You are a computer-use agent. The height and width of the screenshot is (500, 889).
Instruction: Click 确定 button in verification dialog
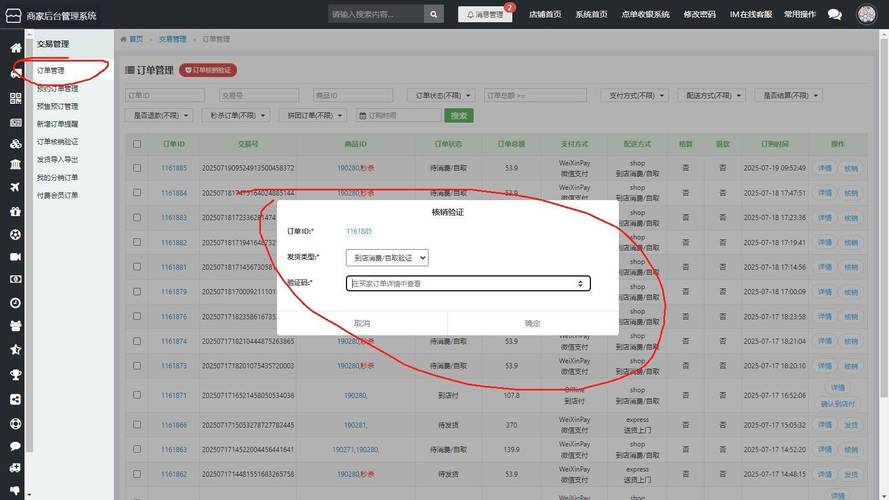(x=532, y=323)
